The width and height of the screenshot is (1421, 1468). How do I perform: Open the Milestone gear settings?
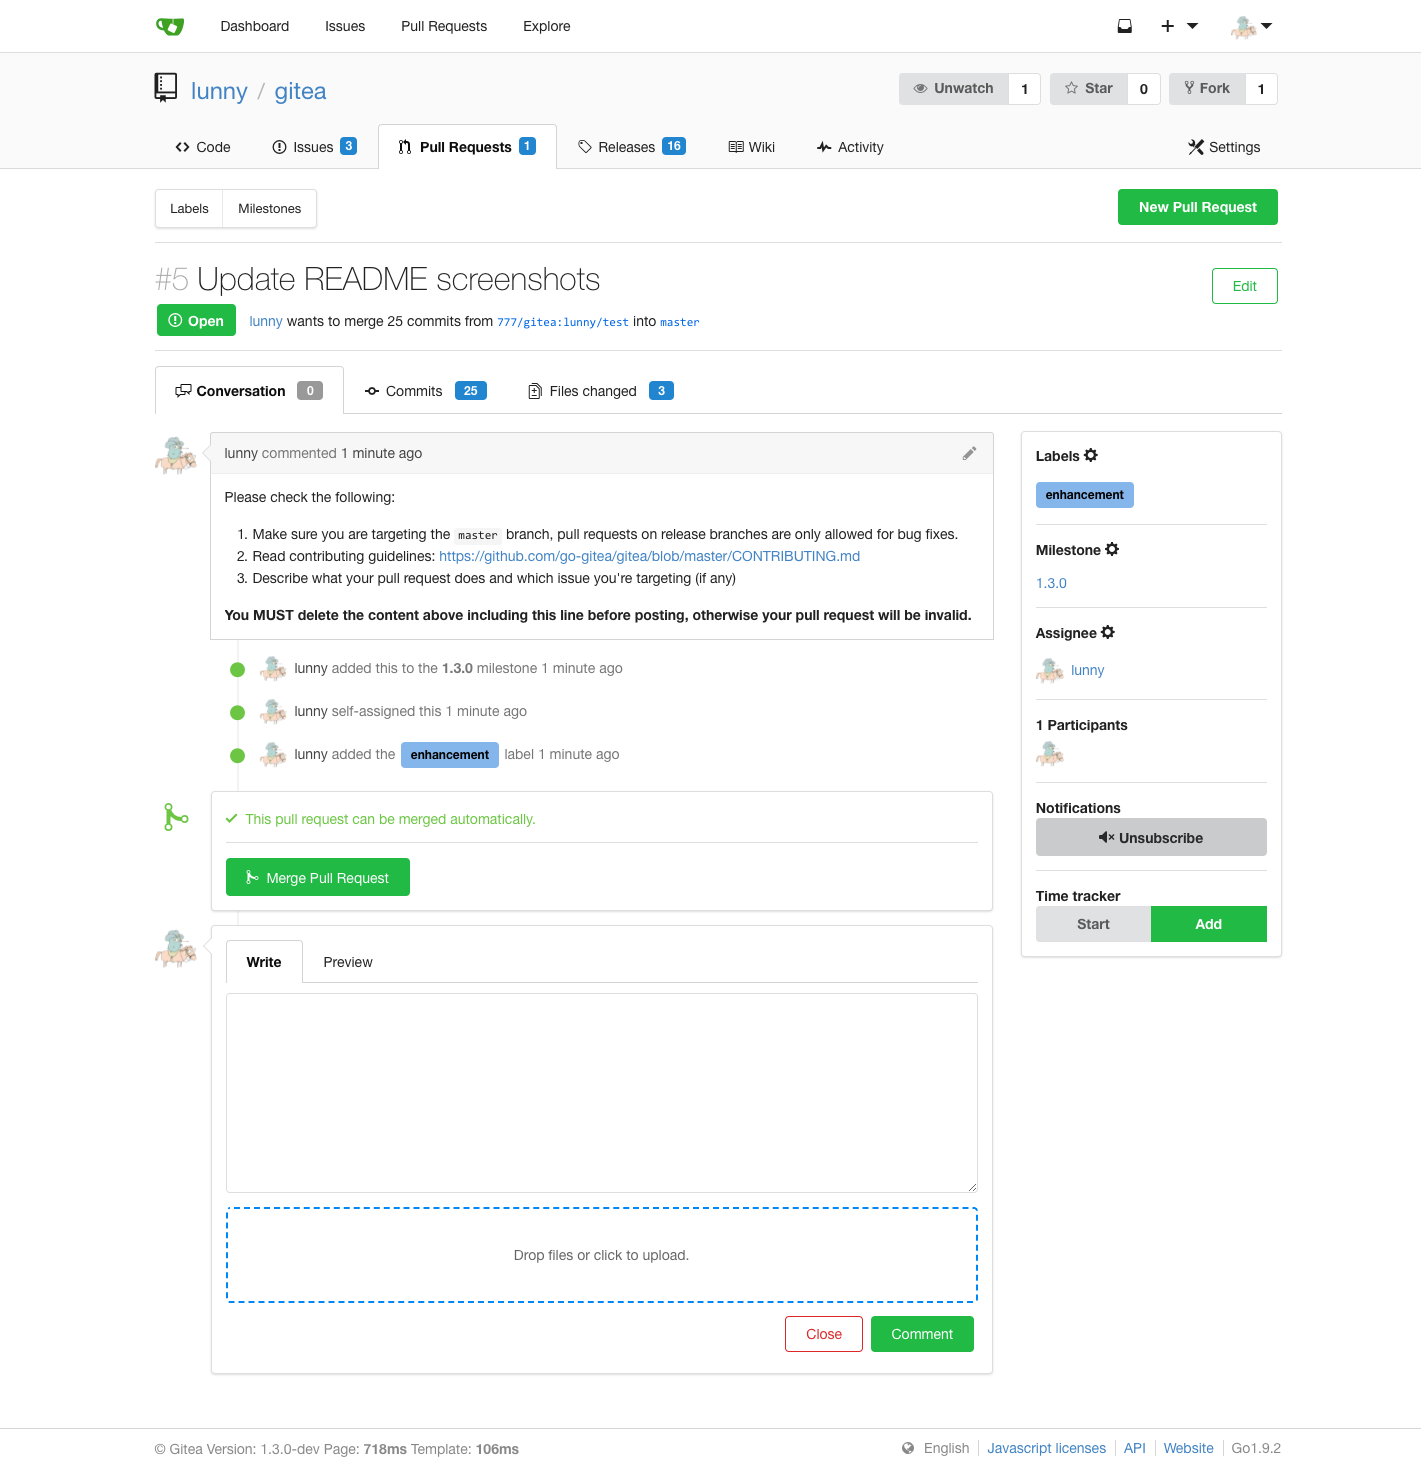tap(1112, 549)
